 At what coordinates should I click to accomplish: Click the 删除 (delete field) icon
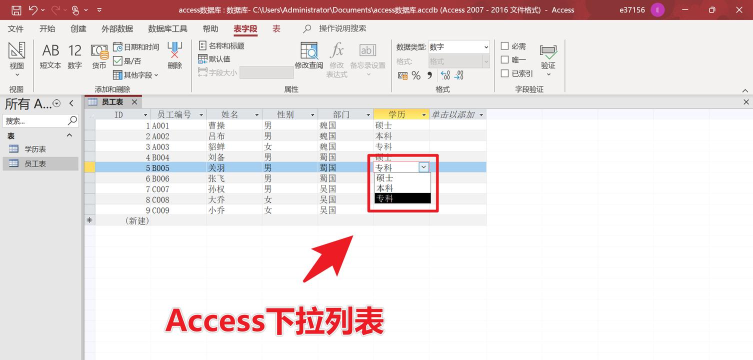pyautogui.click(x=175, y=56)
